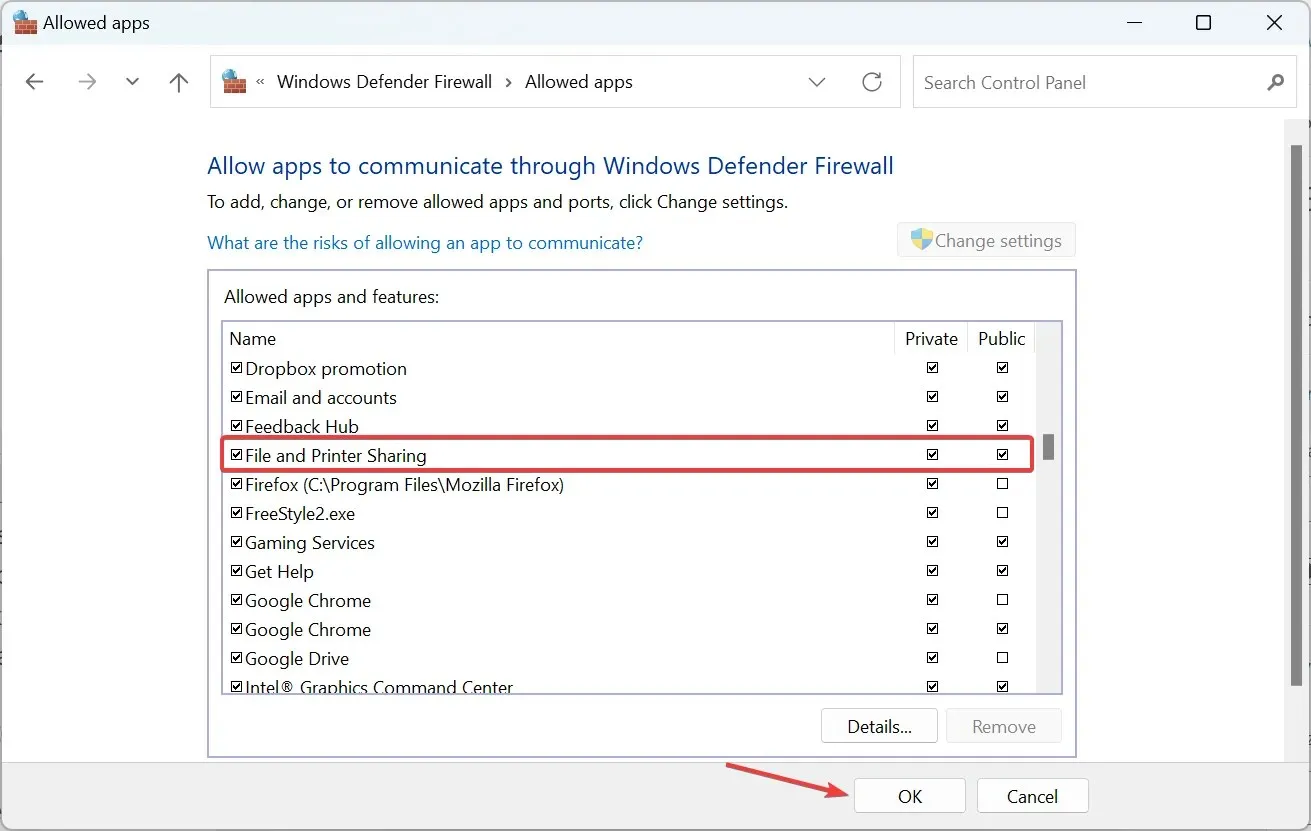Toggle Public for Gaming Services
Screen dimensions: 1311x831
click(x=1002, y=542)
